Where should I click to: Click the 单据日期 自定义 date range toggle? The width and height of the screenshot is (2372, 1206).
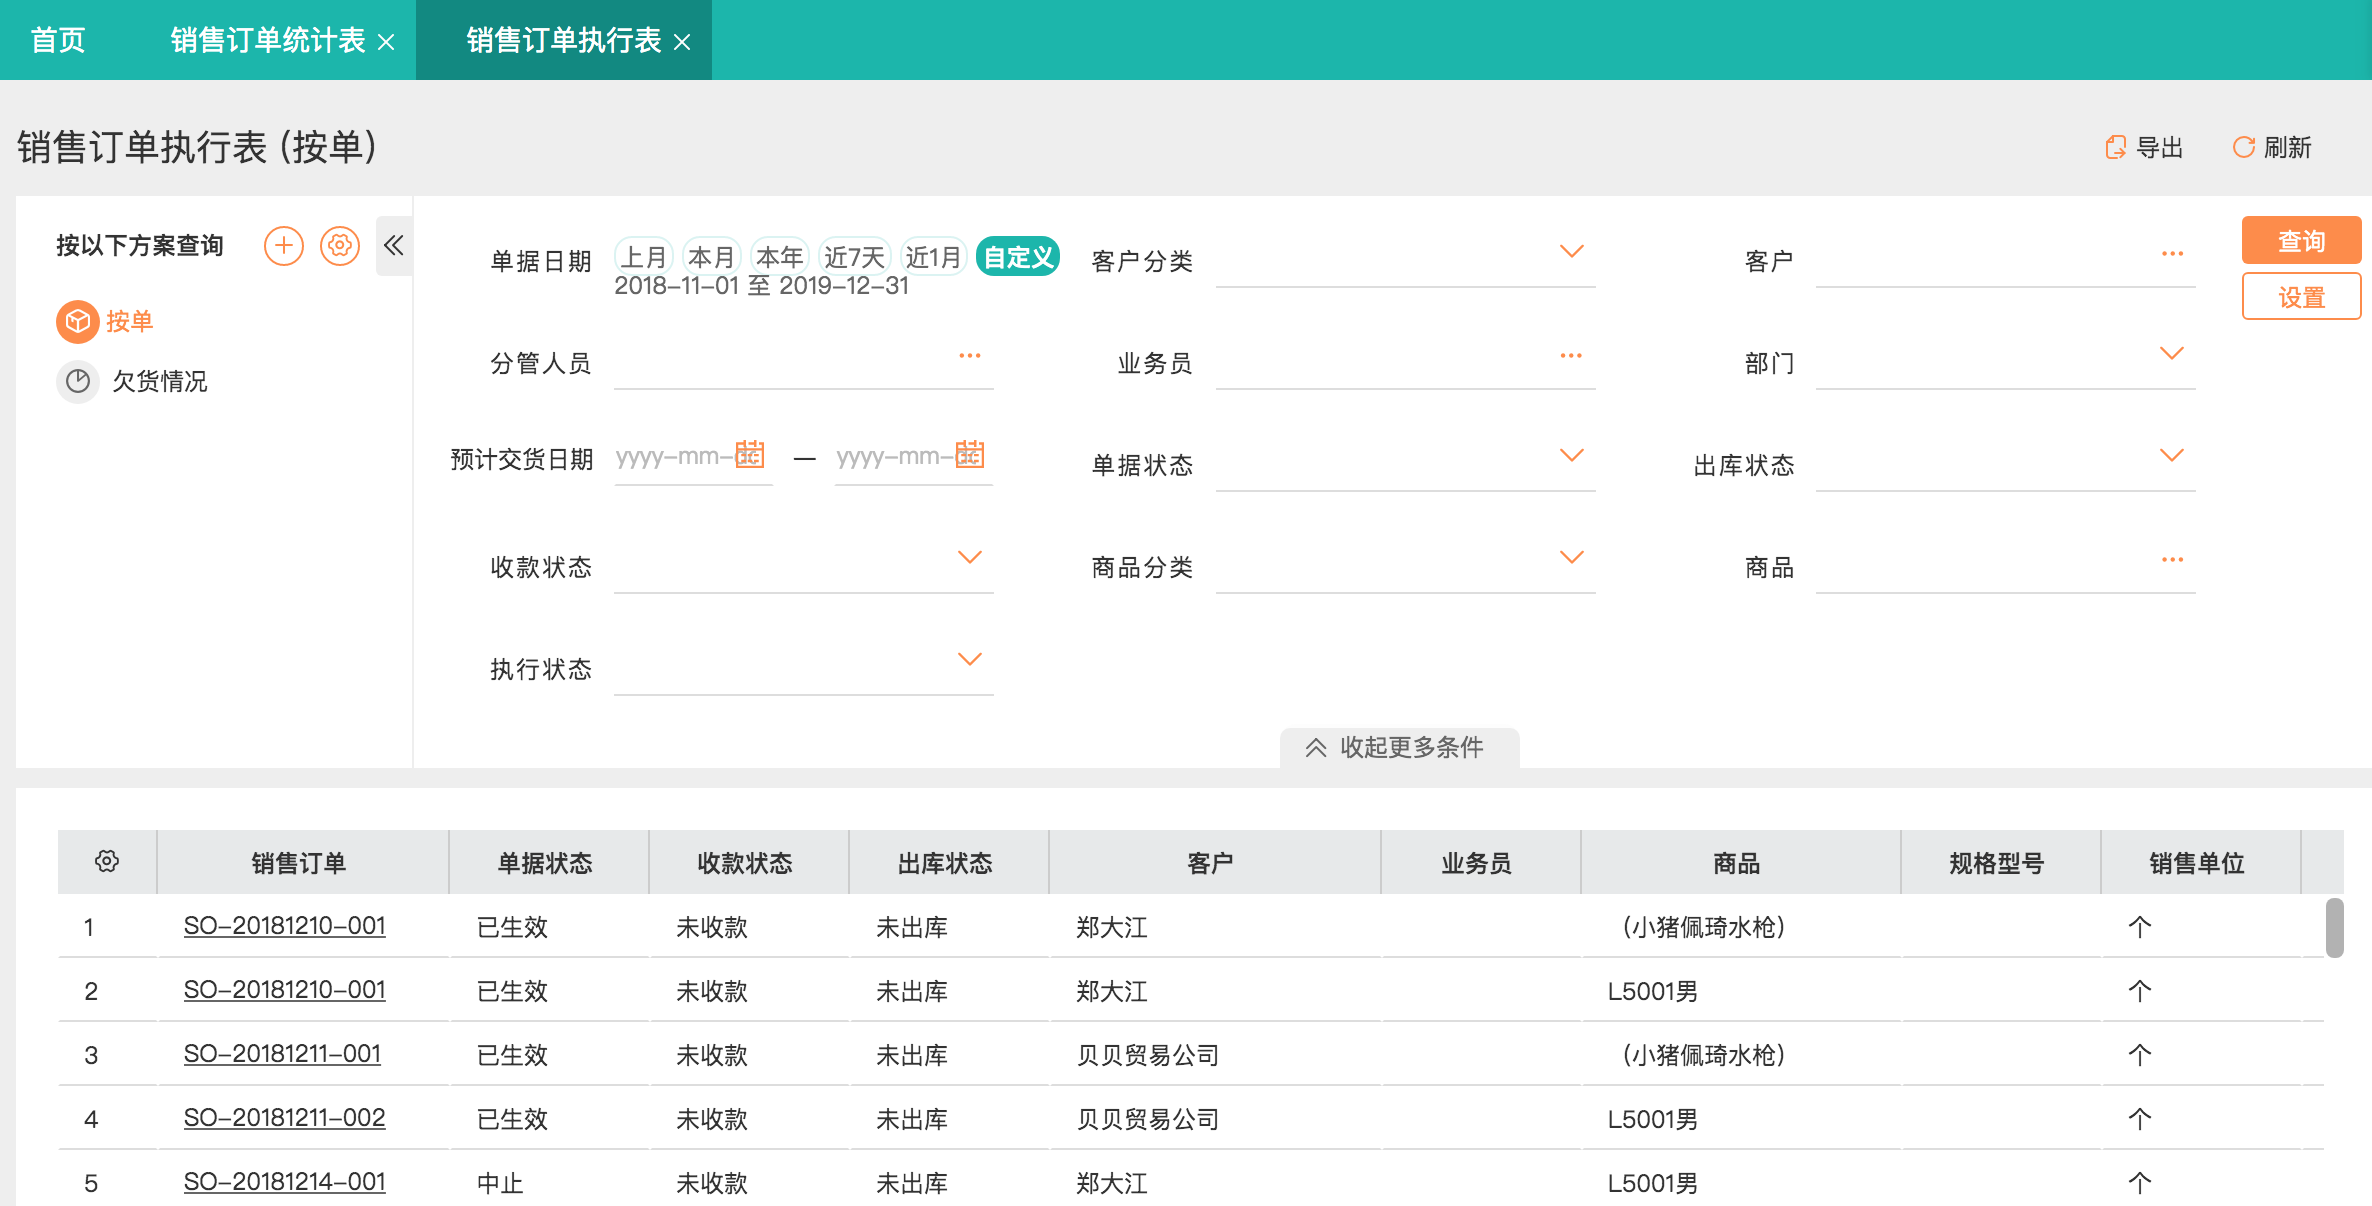click(x=1020, y=255)
